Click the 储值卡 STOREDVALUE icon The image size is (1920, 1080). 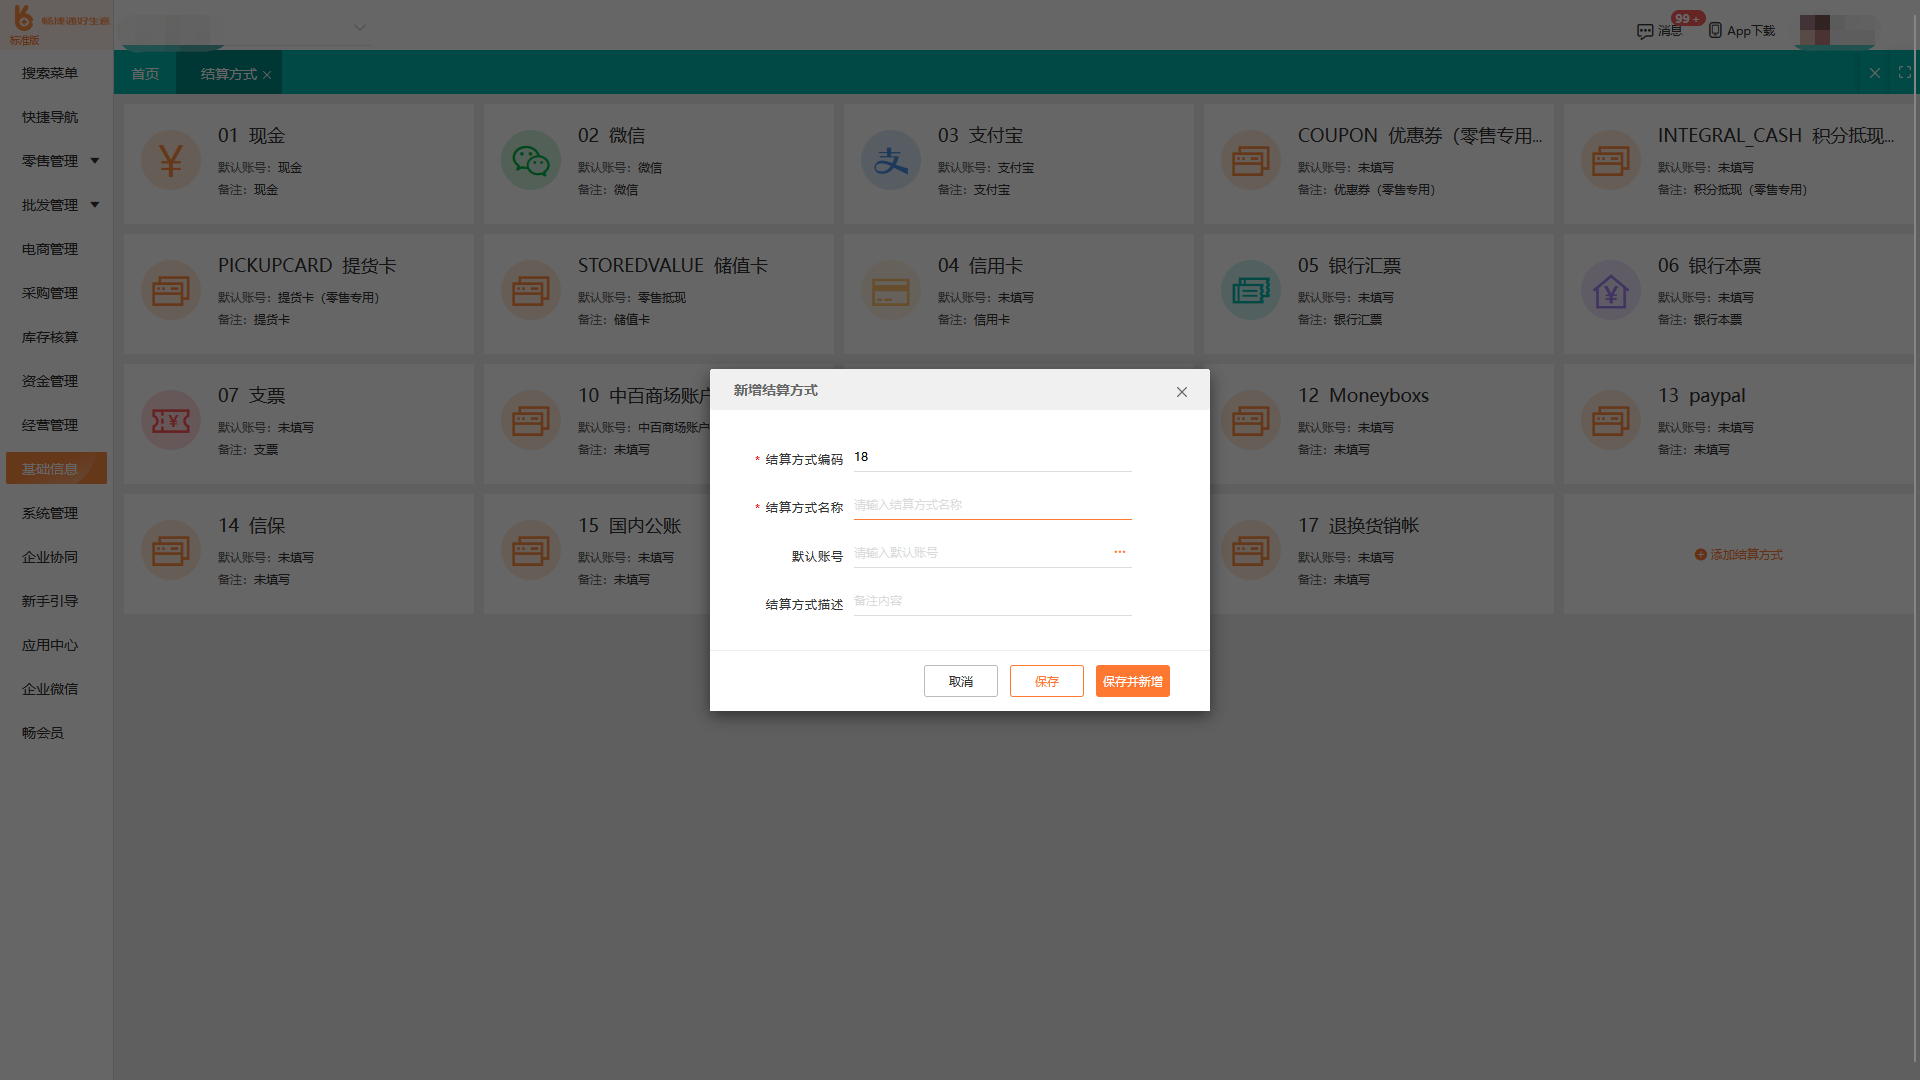point(531,290)
